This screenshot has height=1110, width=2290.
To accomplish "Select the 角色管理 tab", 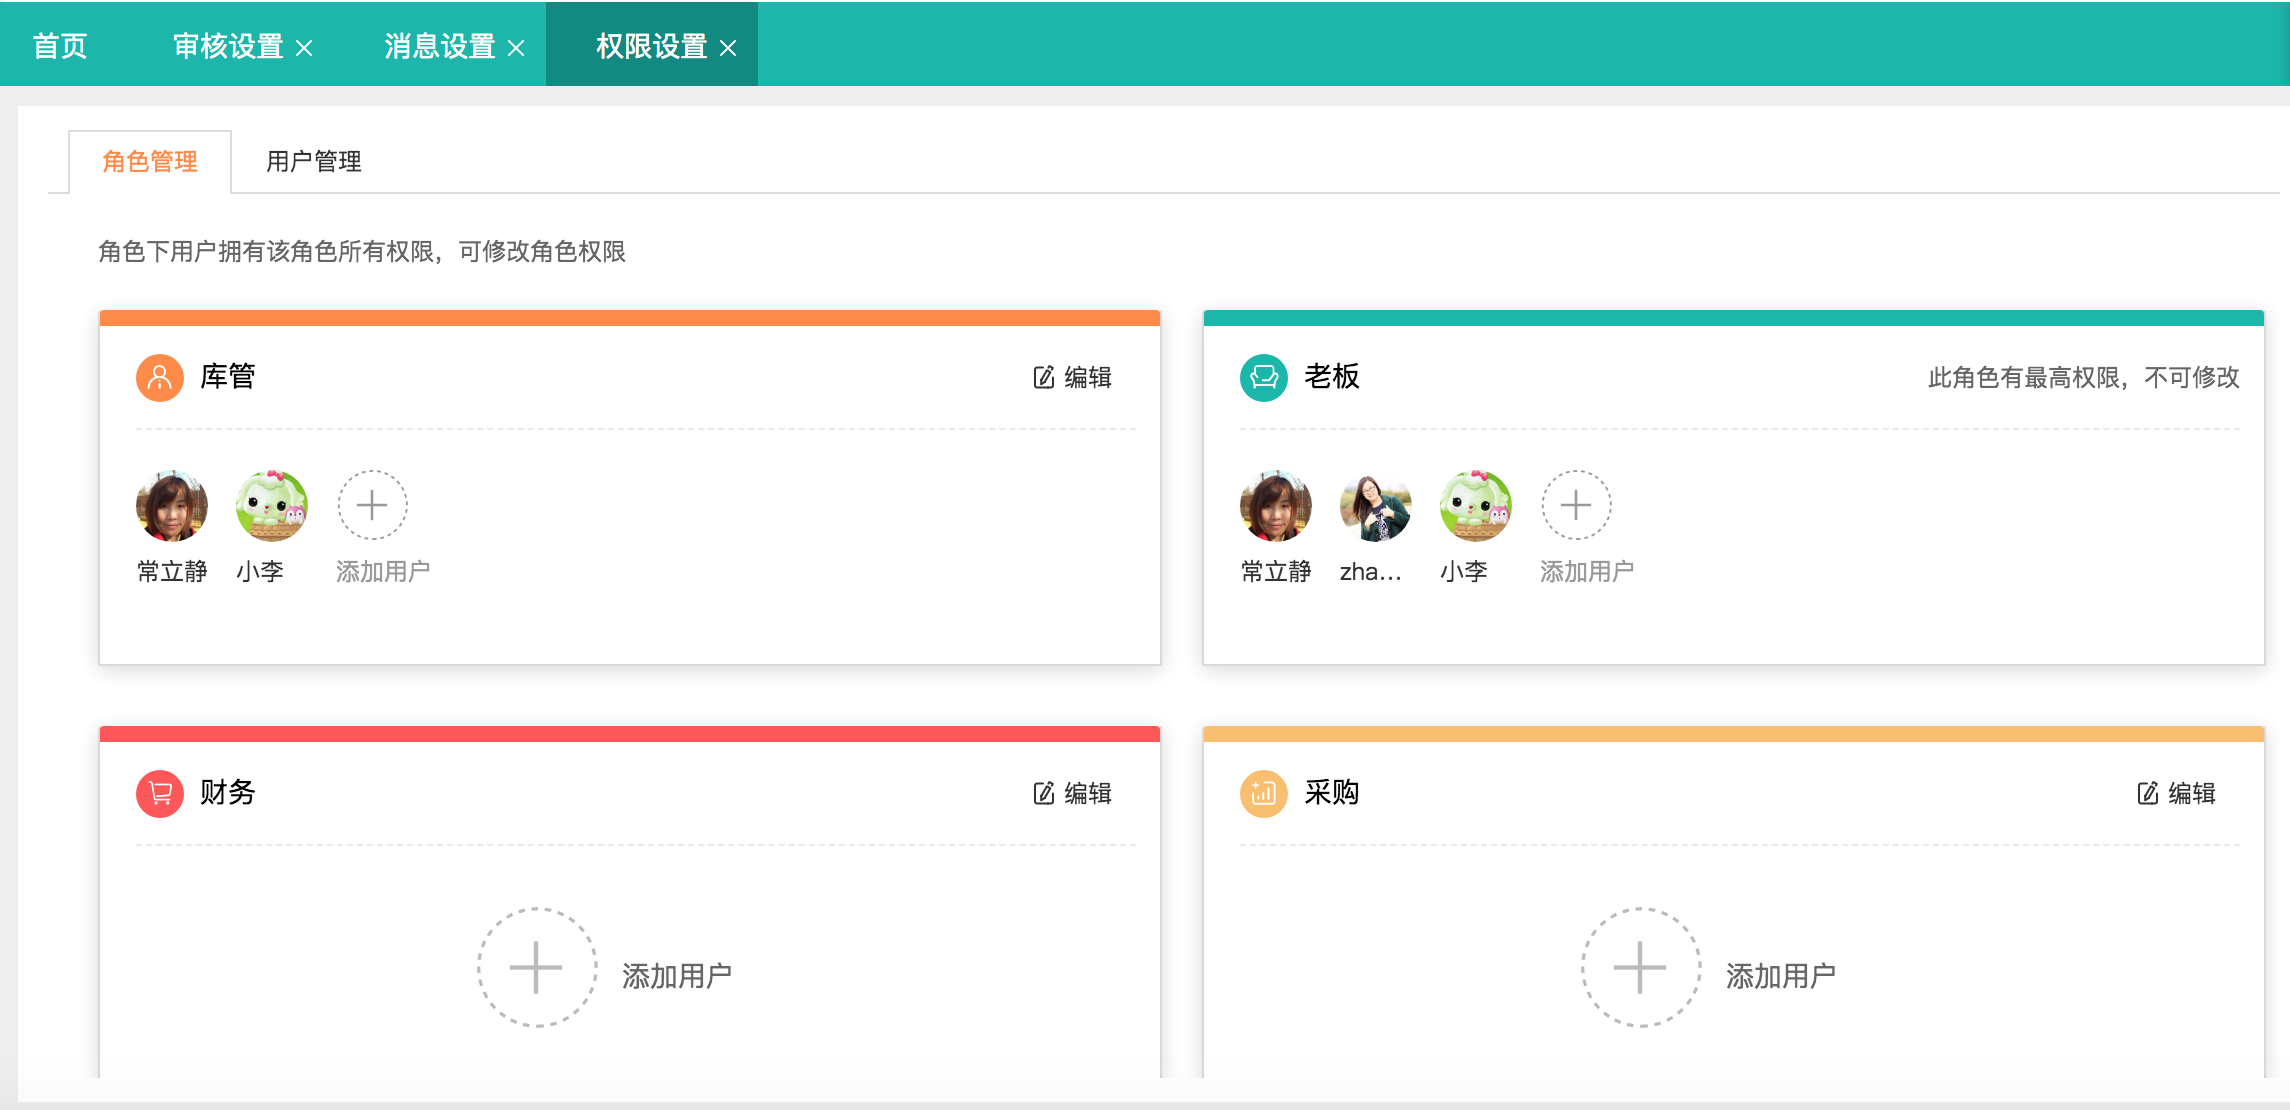I will pyautogui.click(x=148, y=162).
